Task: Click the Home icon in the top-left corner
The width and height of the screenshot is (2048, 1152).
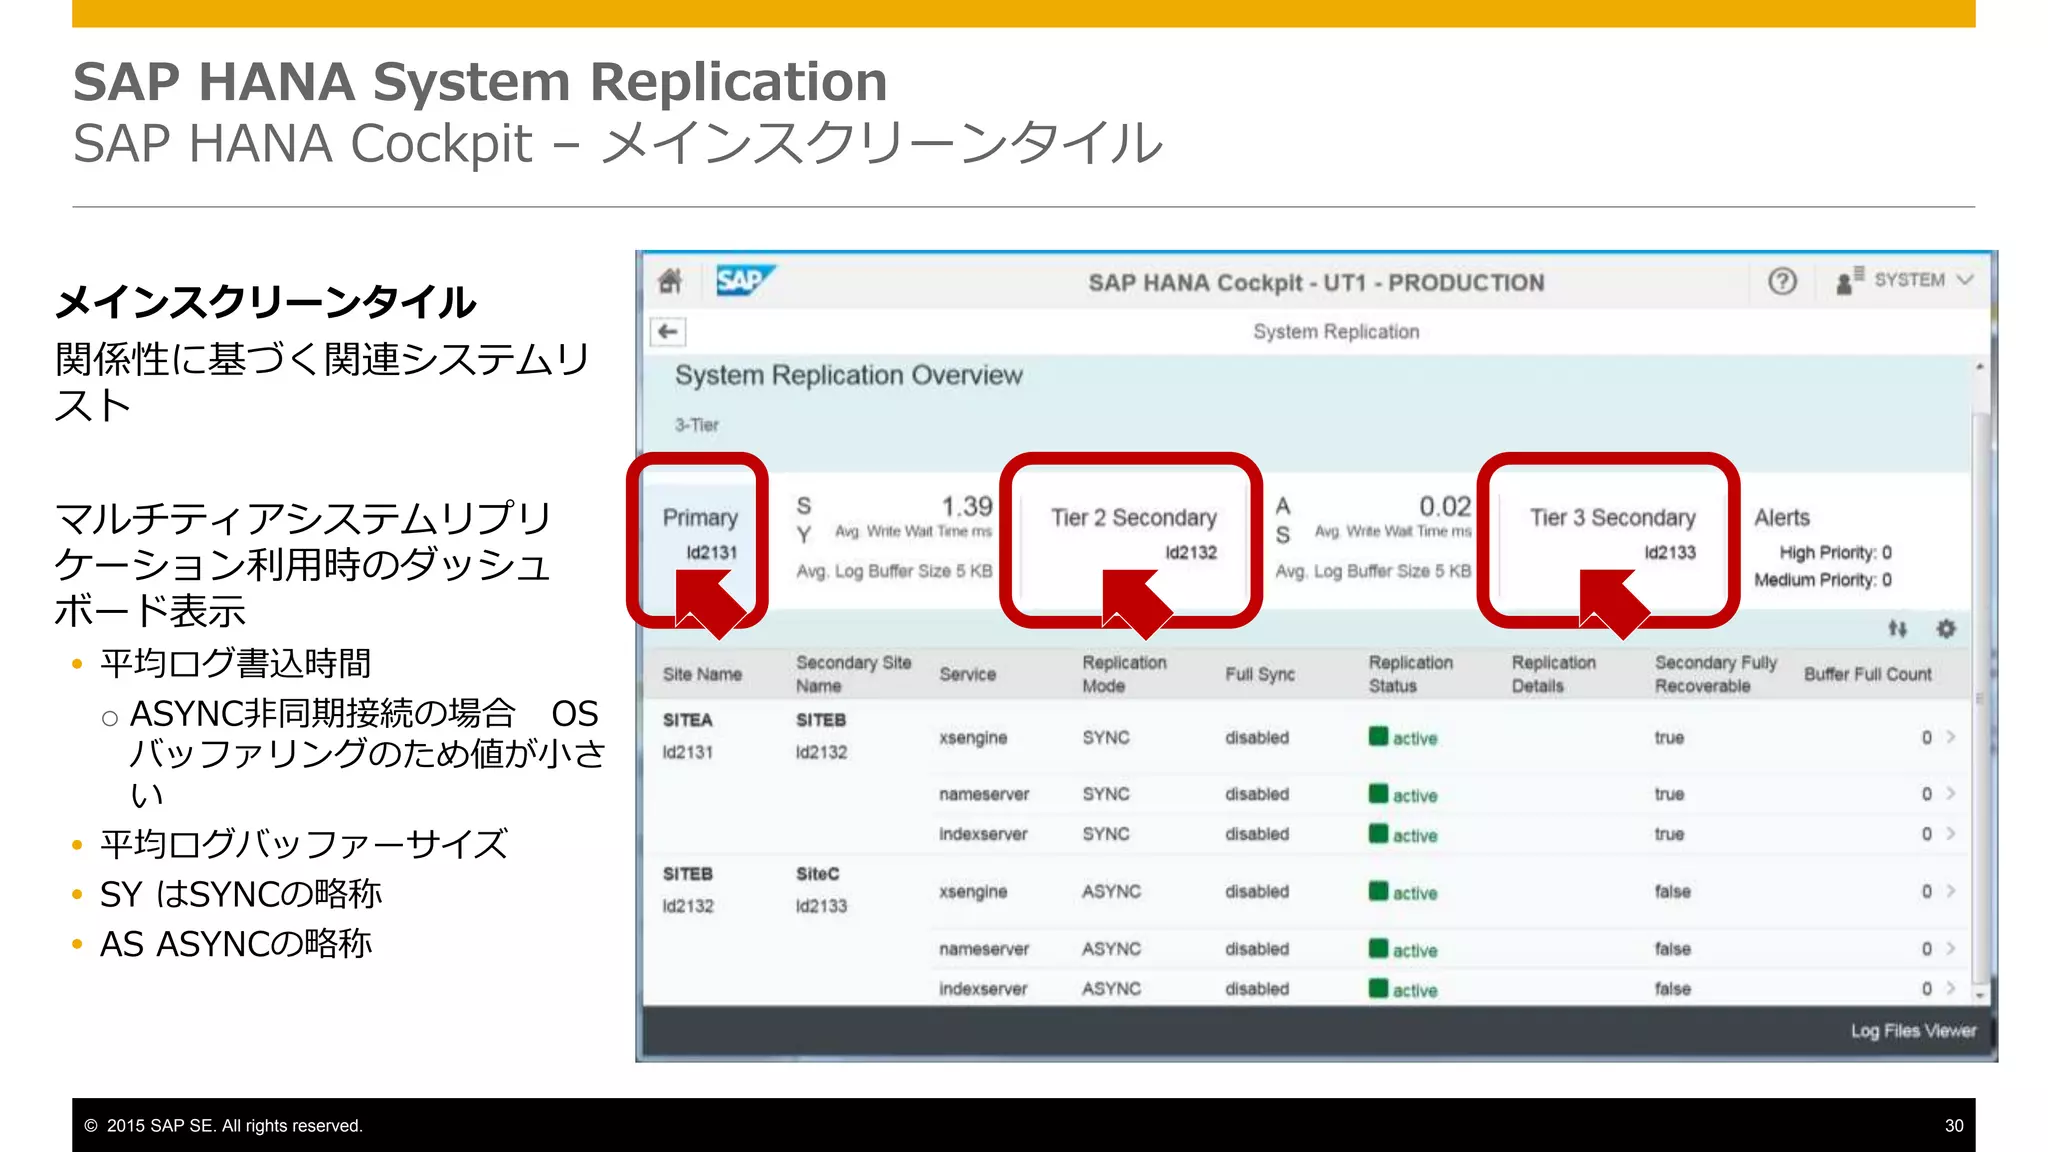Action: click(x=669, y=283)
